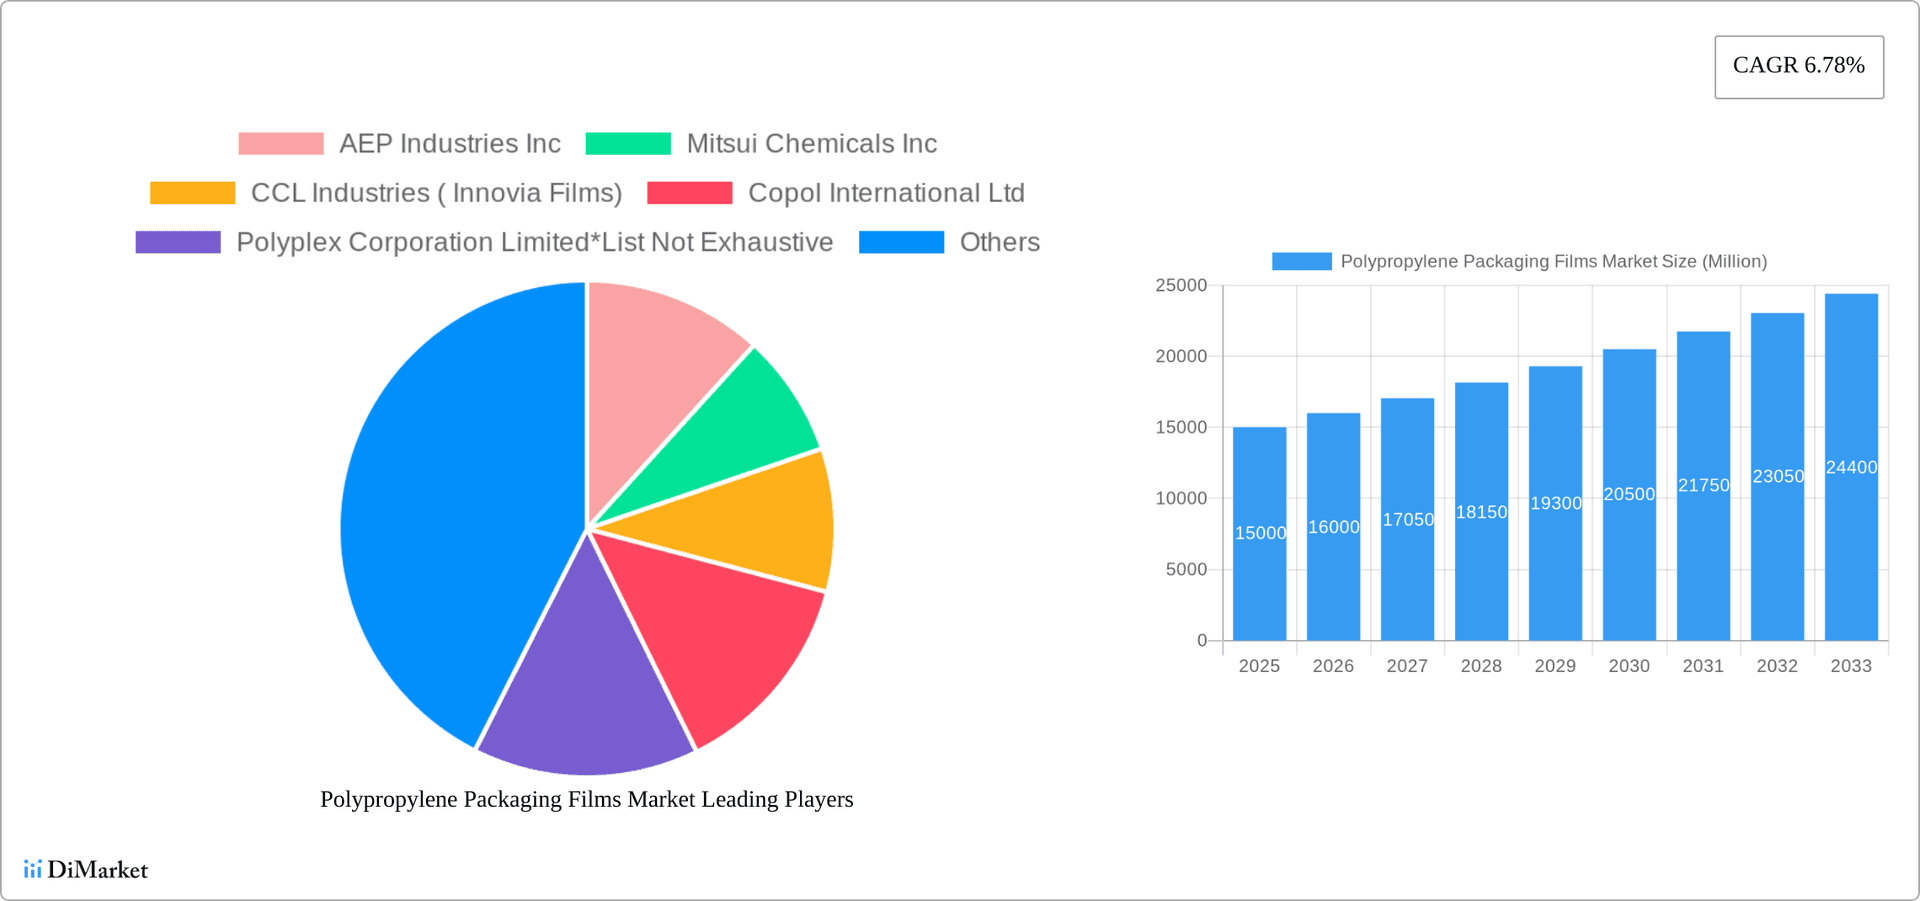Viewport: 1920px width, 901px height.
Task: Select the purple Polyplex Corporation legend swatch
Action: (x=177, y=241)
